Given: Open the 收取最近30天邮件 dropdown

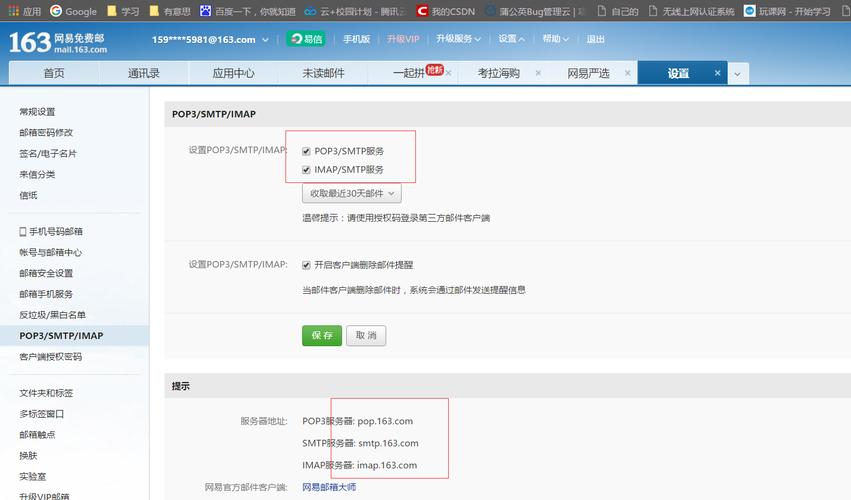Looking at the screenshot, I should coord(351,193).
